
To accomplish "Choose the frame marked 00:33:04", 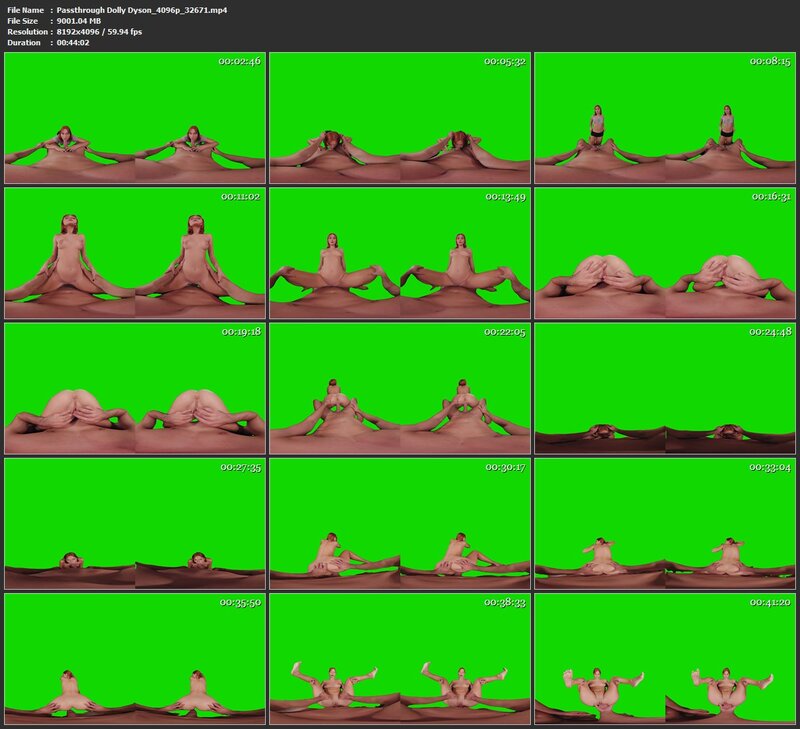I will pyautogui.click(x=665, y=523).
